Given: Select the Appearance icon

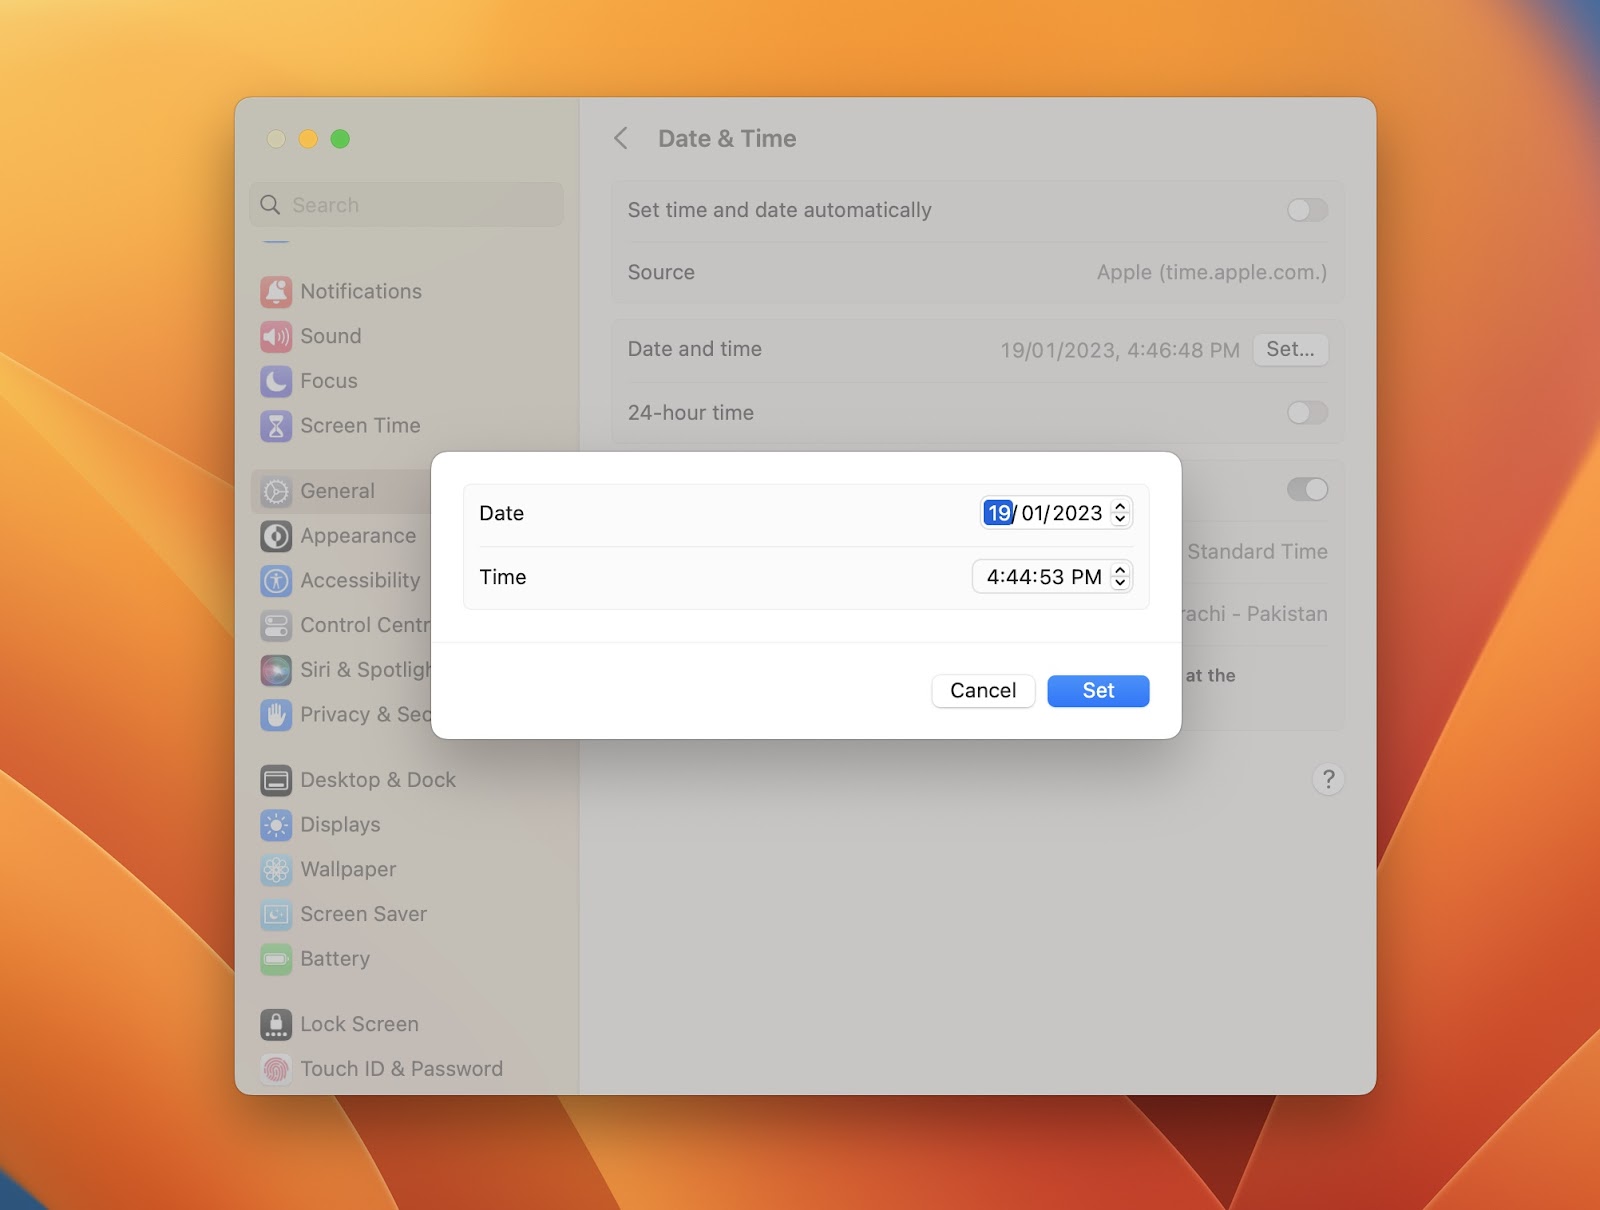Looking at the screenshot, I should pyautogui.click(x=275, y=536).
